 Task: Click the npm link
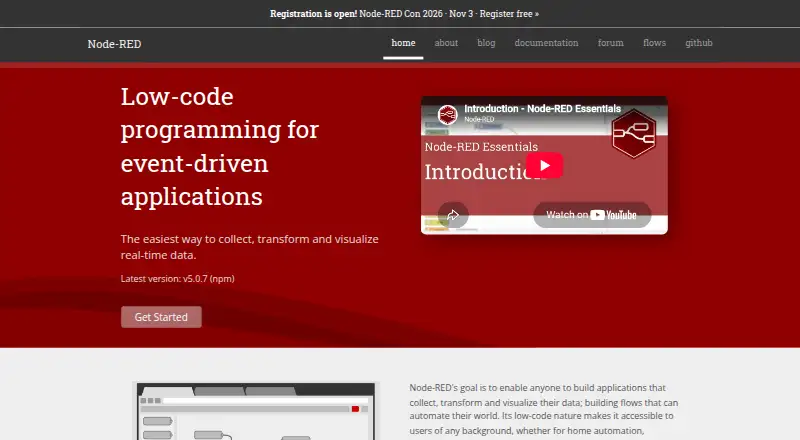(x=222, y=279)
